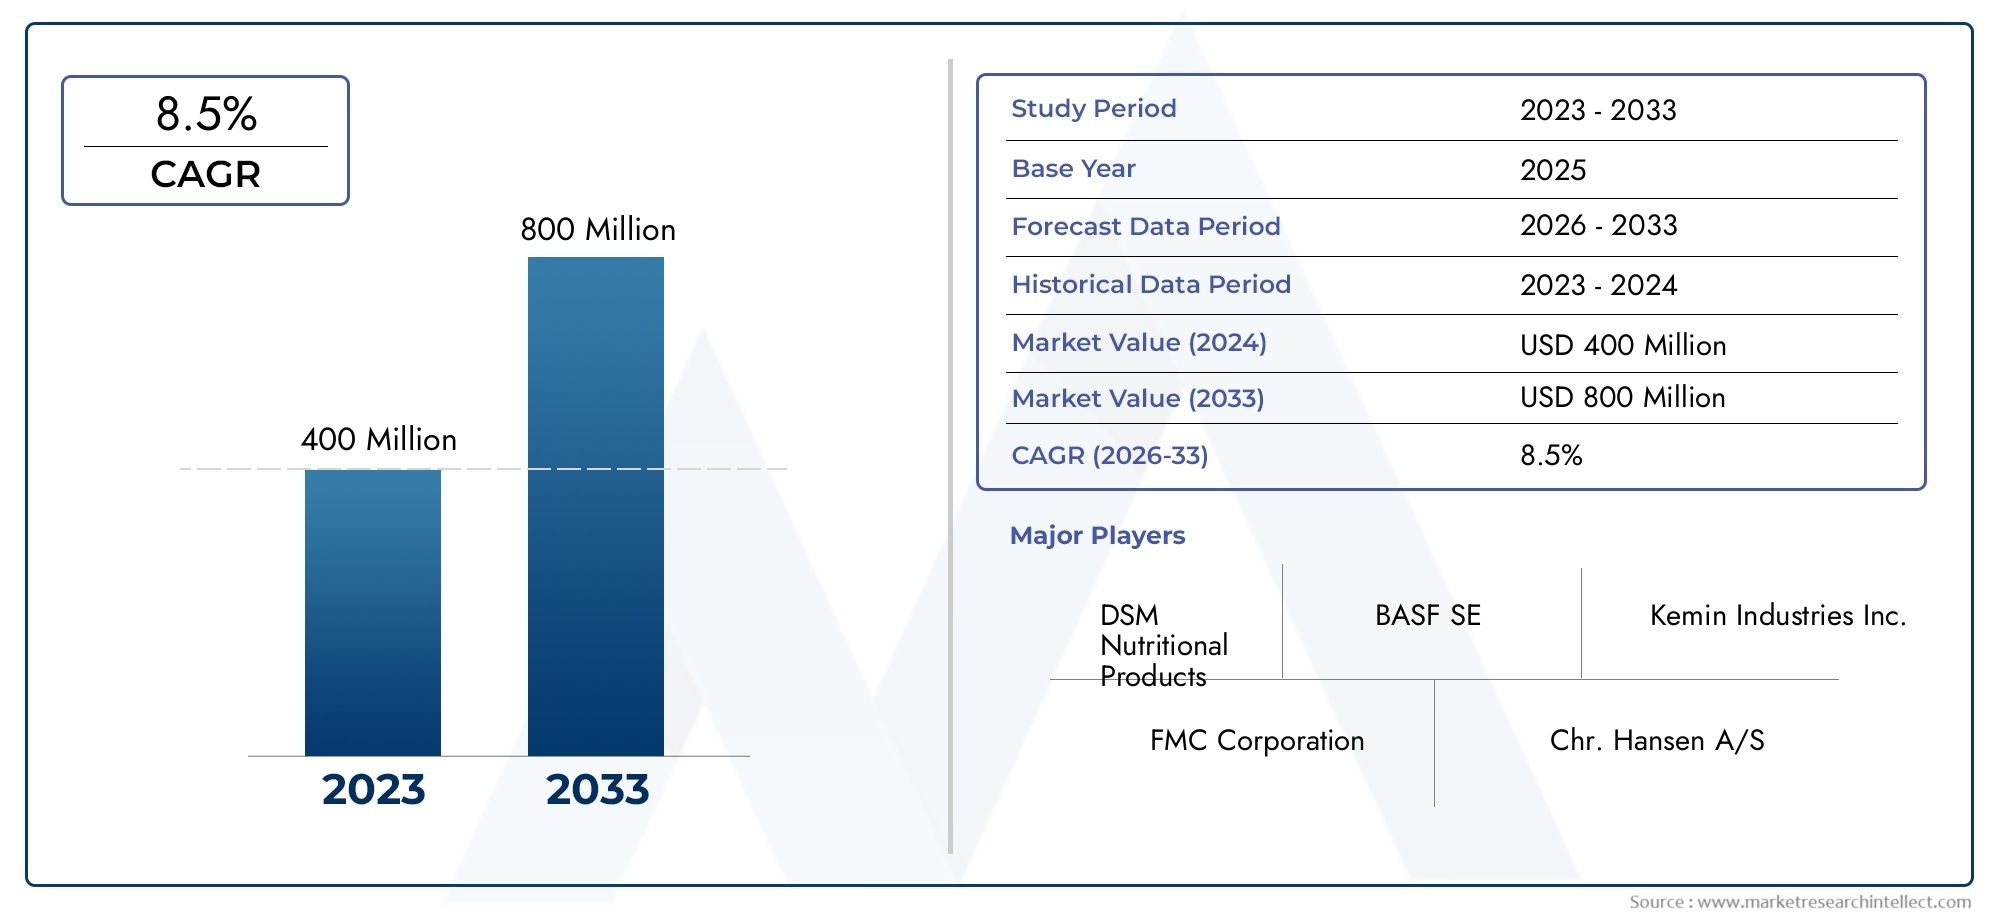Click the Historical Data Period label

click(x=1151, y=284)
